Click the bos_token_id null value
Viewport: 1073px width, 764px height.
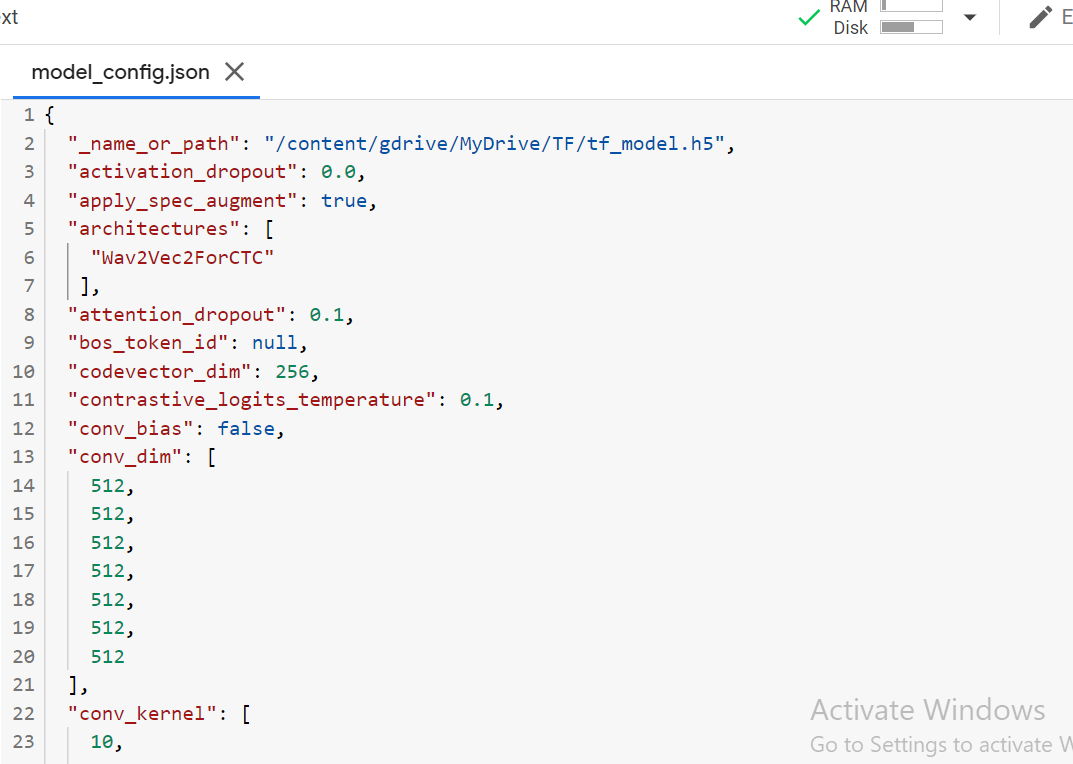point(274,343)
